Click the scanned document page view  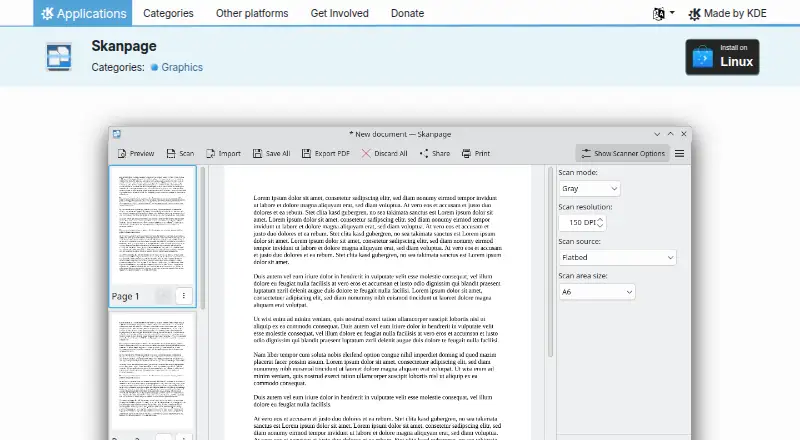click(x=378, y=302)
